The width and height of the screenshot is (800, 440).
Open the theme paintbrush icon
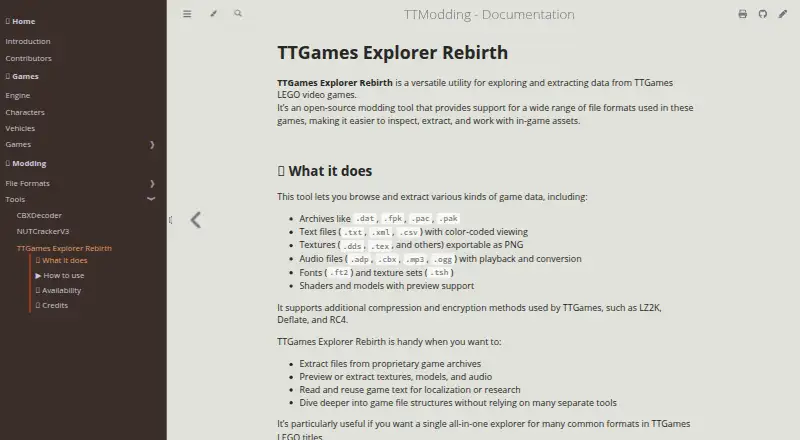click(x=213, y=14)
